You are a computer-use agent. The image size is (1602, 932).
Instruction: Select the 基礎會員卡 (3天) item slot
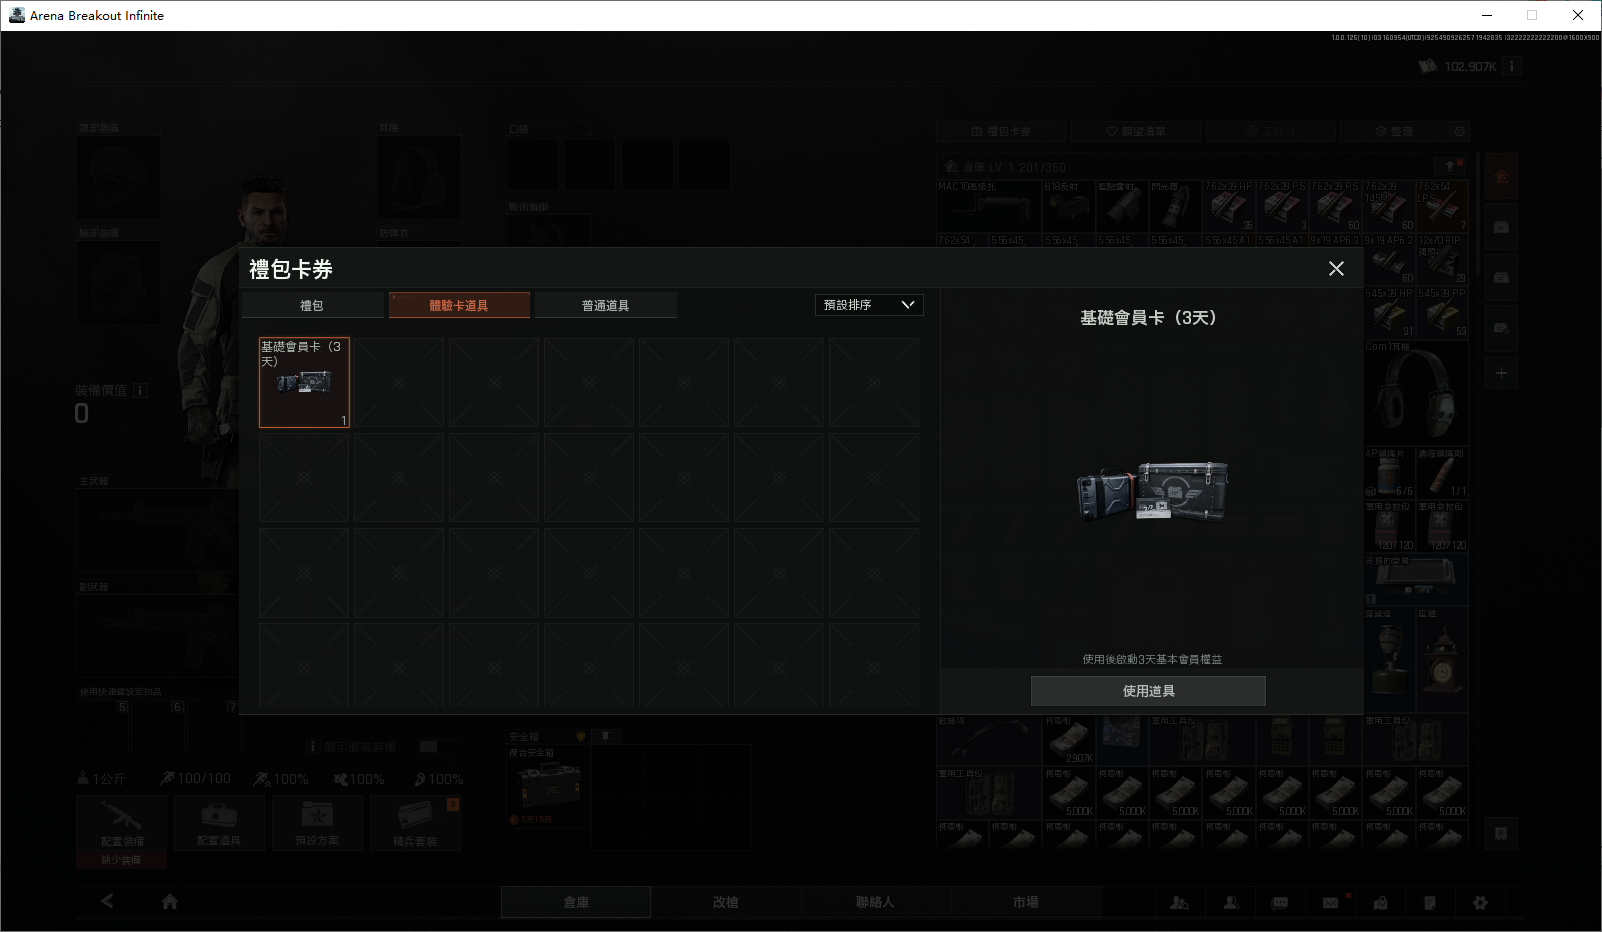304,383
